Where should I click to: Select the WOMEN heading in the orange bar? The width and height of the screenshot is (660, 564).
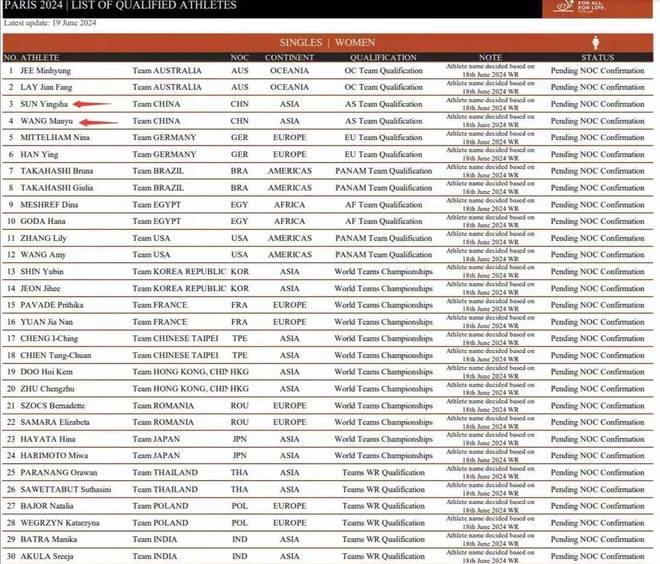[x=355, y=43]
